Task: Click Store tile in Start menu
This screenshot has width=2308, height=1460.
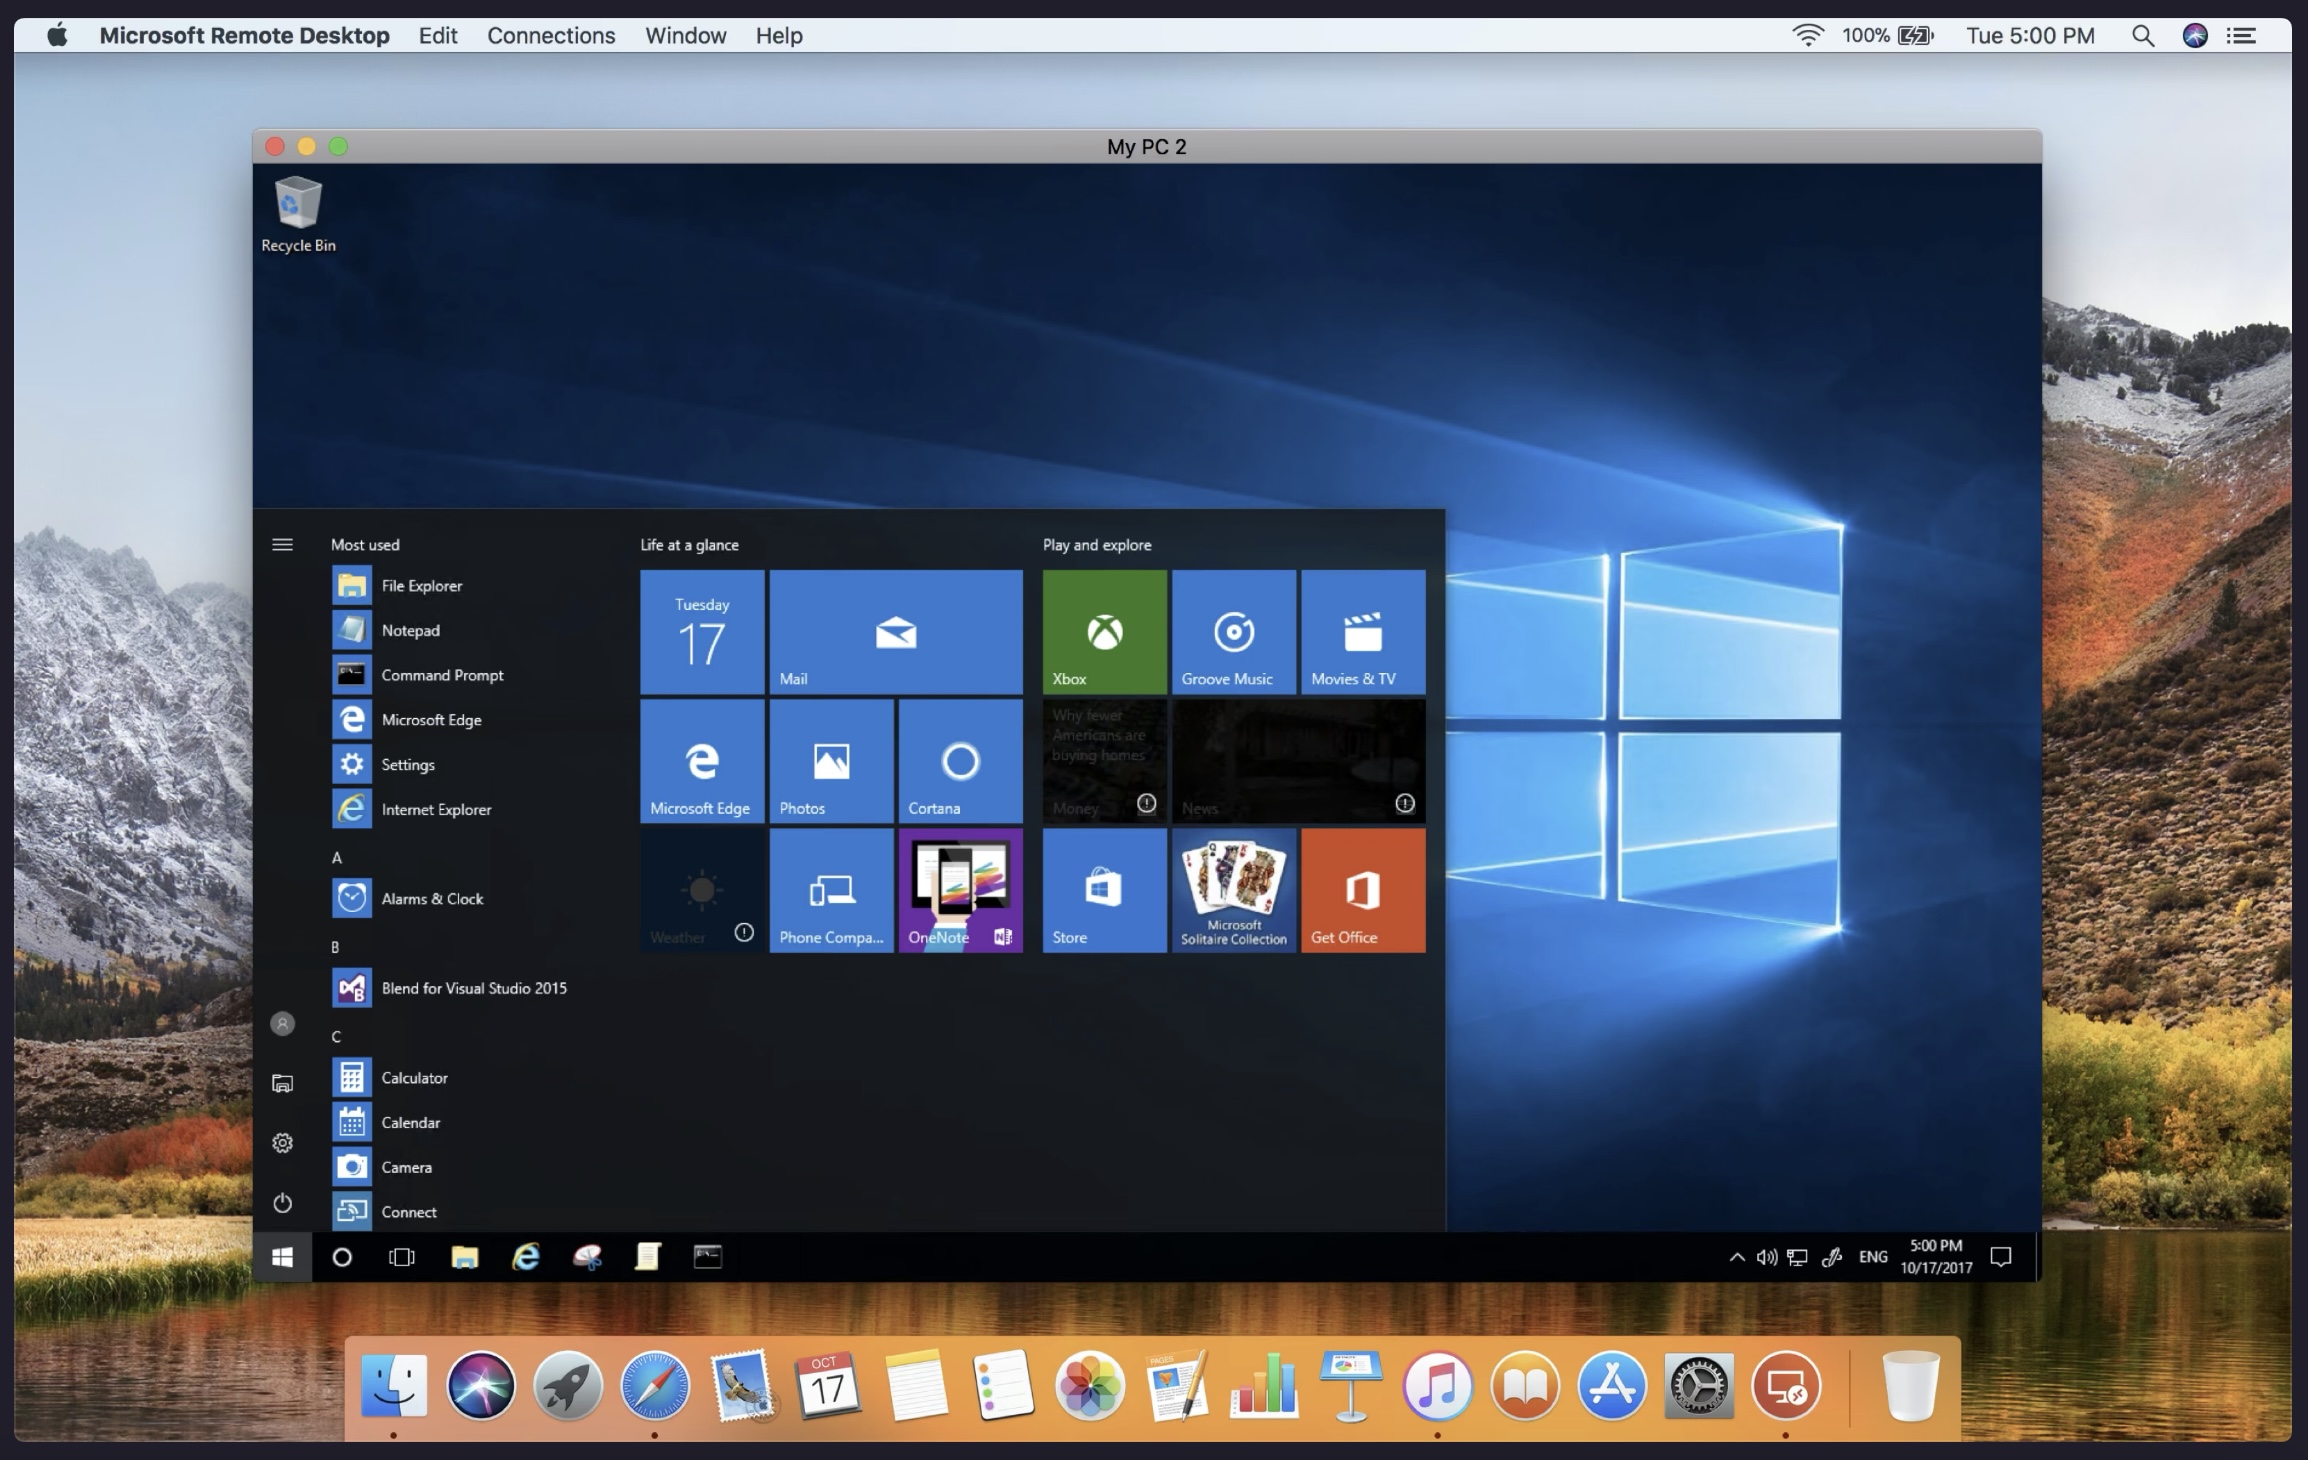Action: (x=1104, y=891)
